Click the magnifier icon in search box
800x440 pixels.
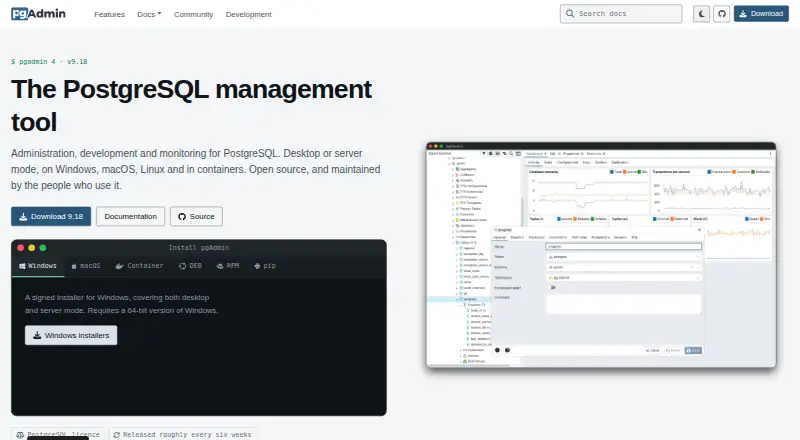click(570, 14)
